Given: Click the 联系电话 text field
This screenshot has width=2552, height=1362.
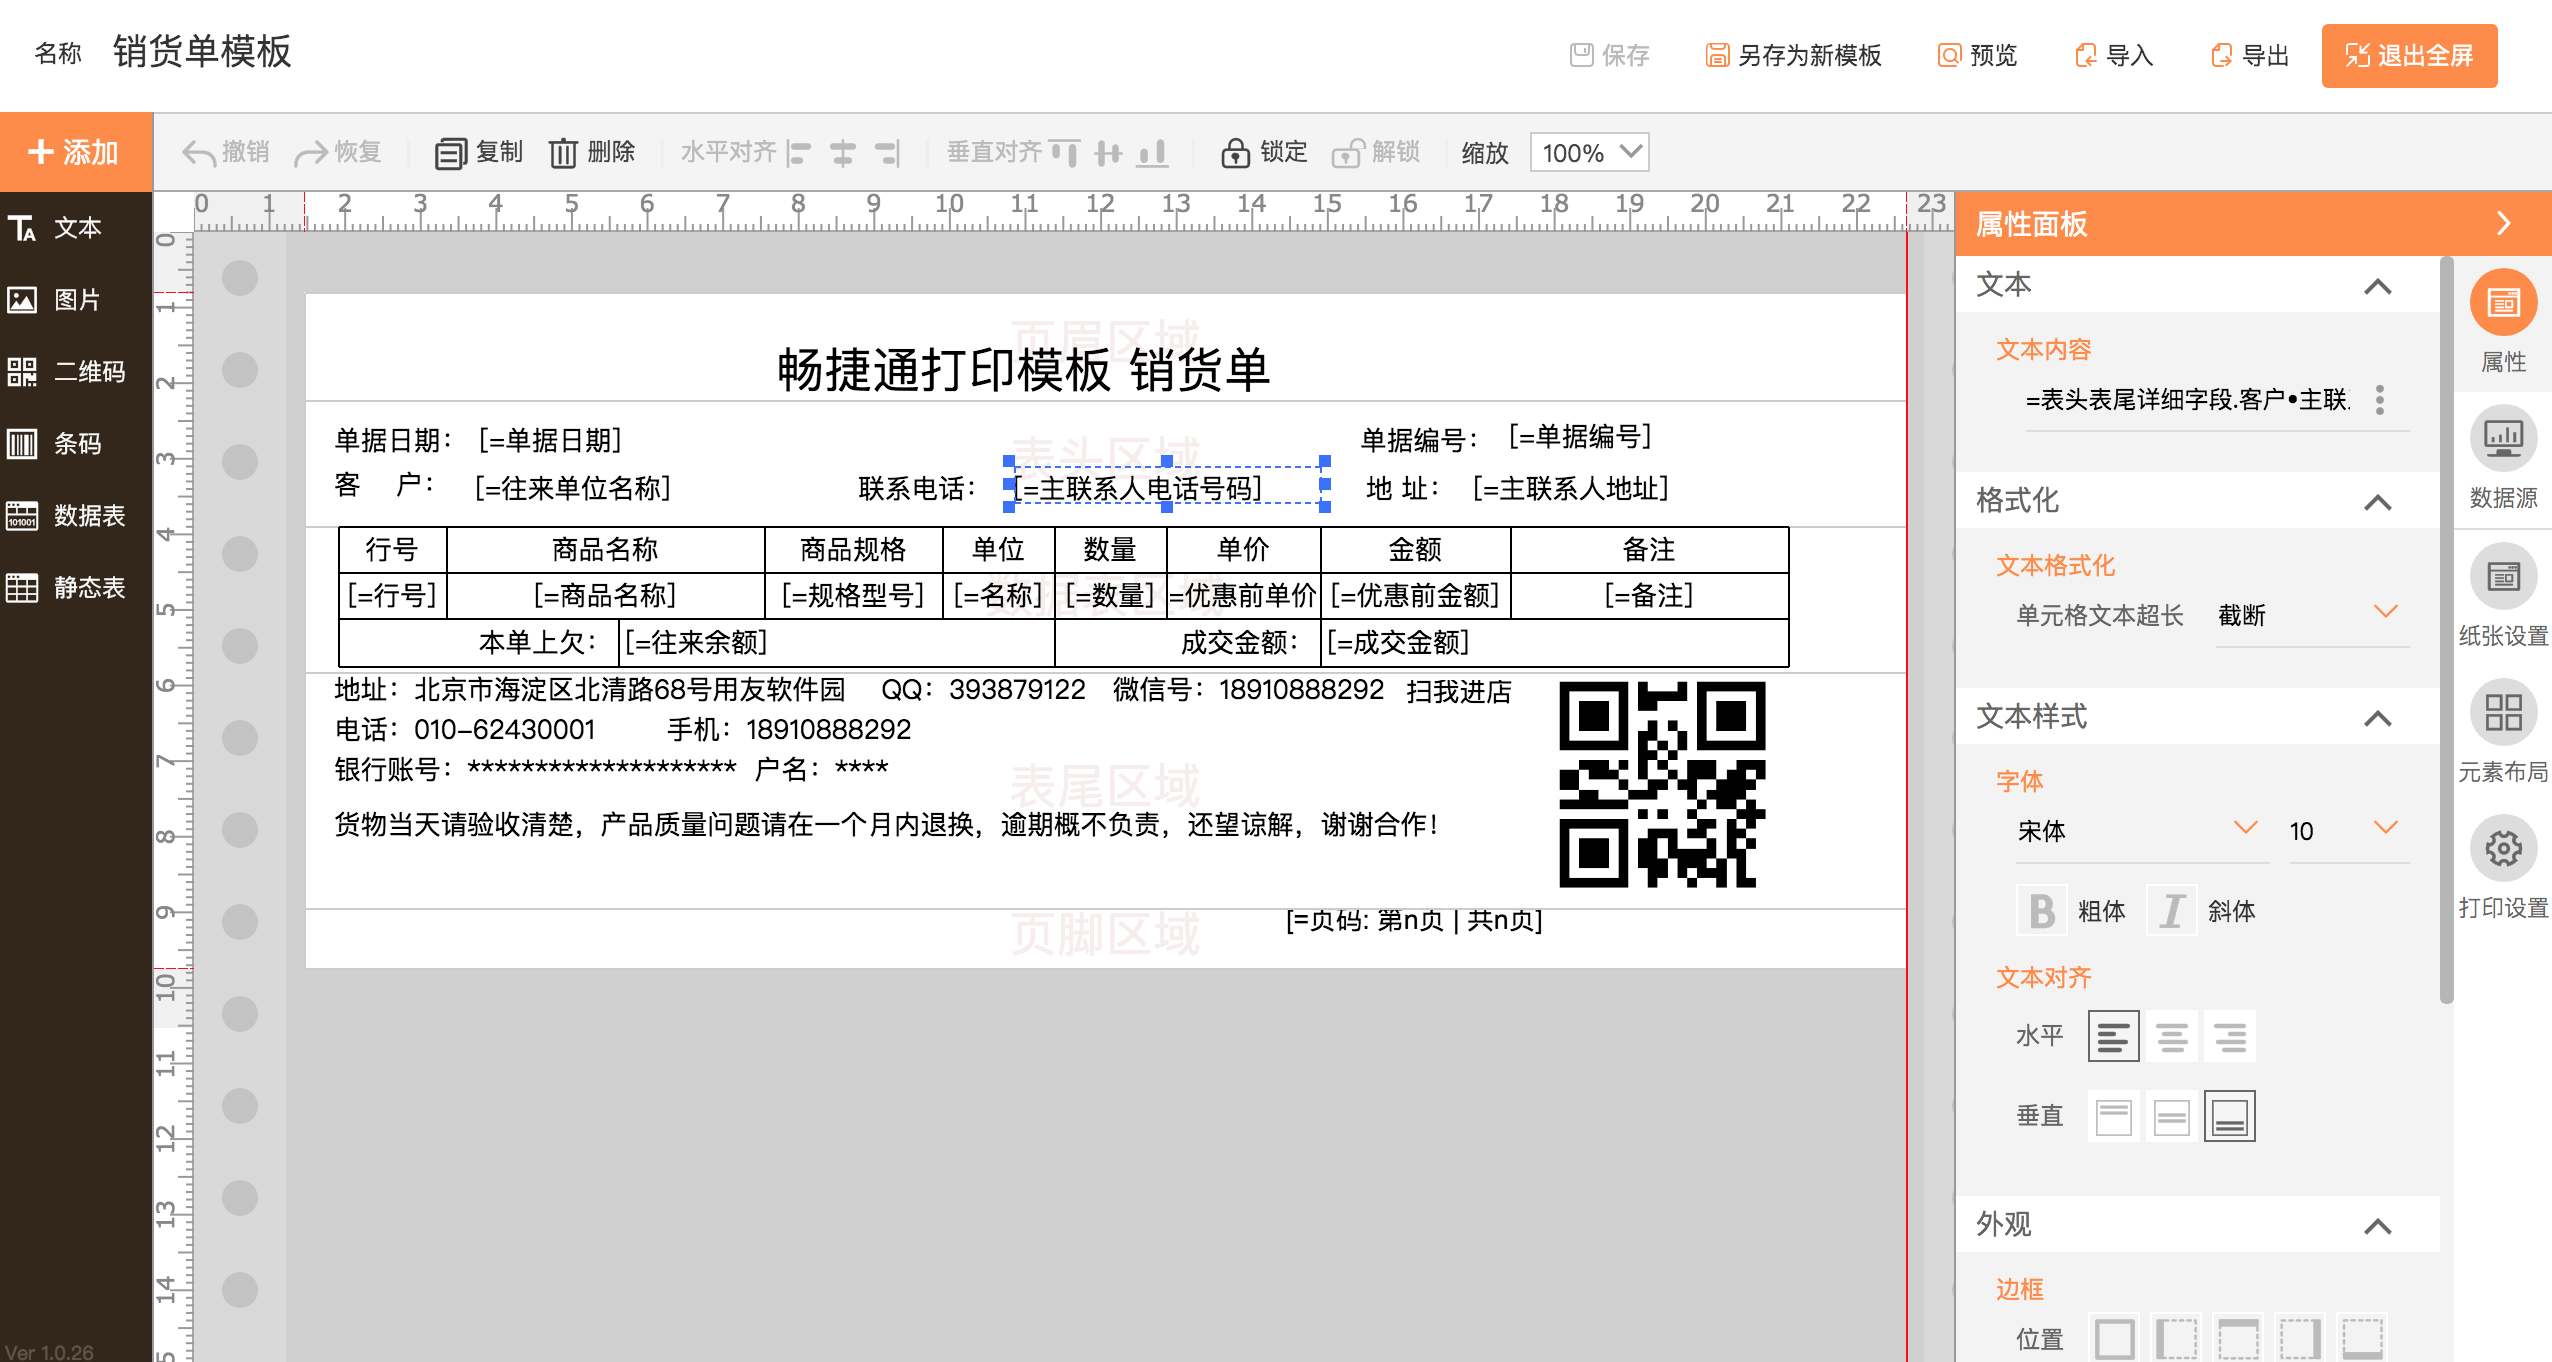Looking at the screenshot, I should pos(1165,488).
